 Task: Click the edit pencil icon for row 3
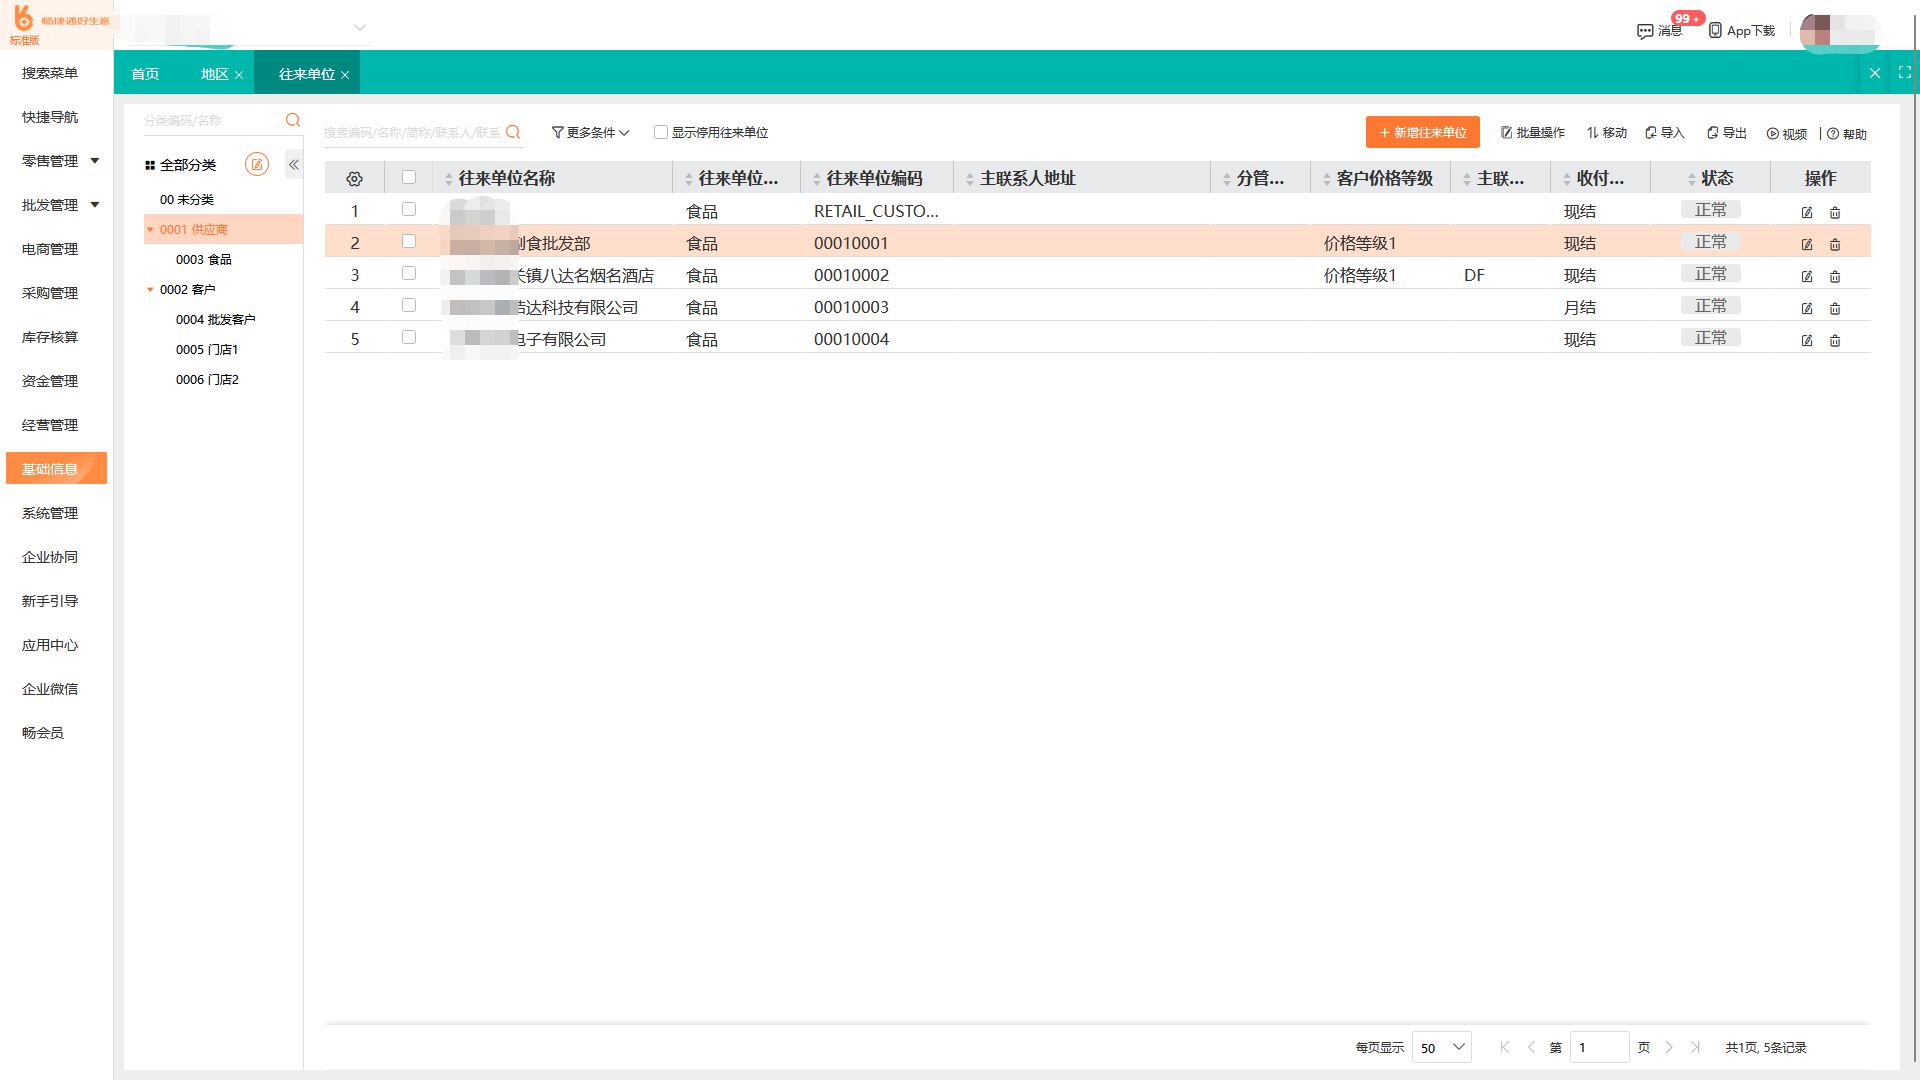[1807, 274]
